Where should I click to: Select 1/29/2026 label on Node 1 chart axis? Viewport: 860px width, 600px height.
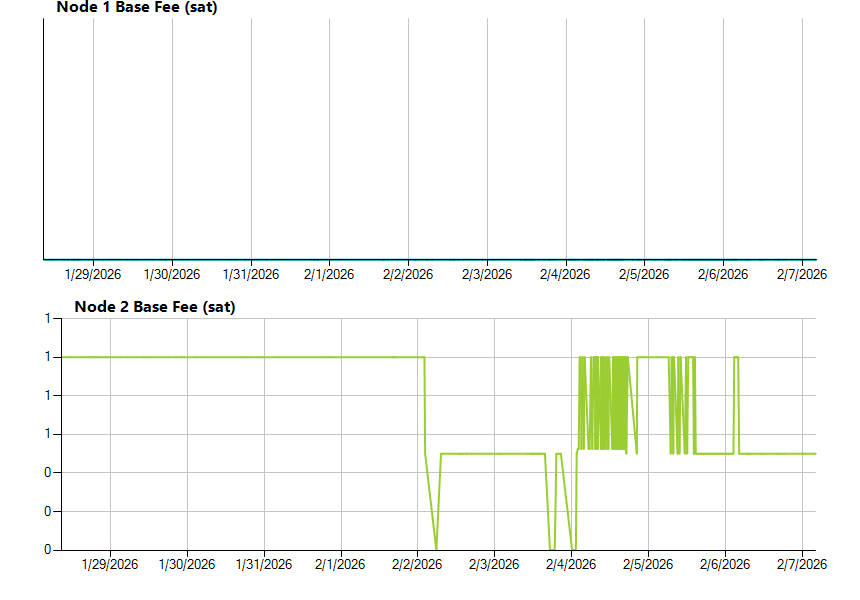point(93,274)
